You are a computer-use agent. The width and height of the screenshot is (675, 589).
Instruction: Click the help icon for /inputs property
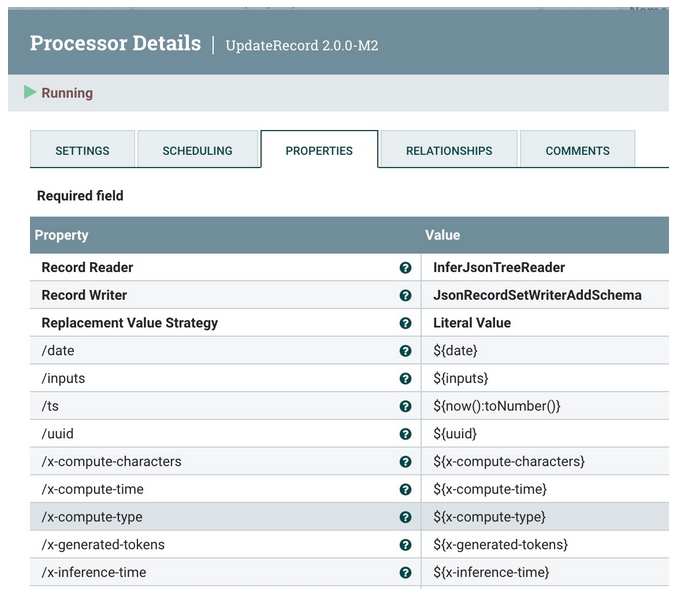[x=405, y=379]
